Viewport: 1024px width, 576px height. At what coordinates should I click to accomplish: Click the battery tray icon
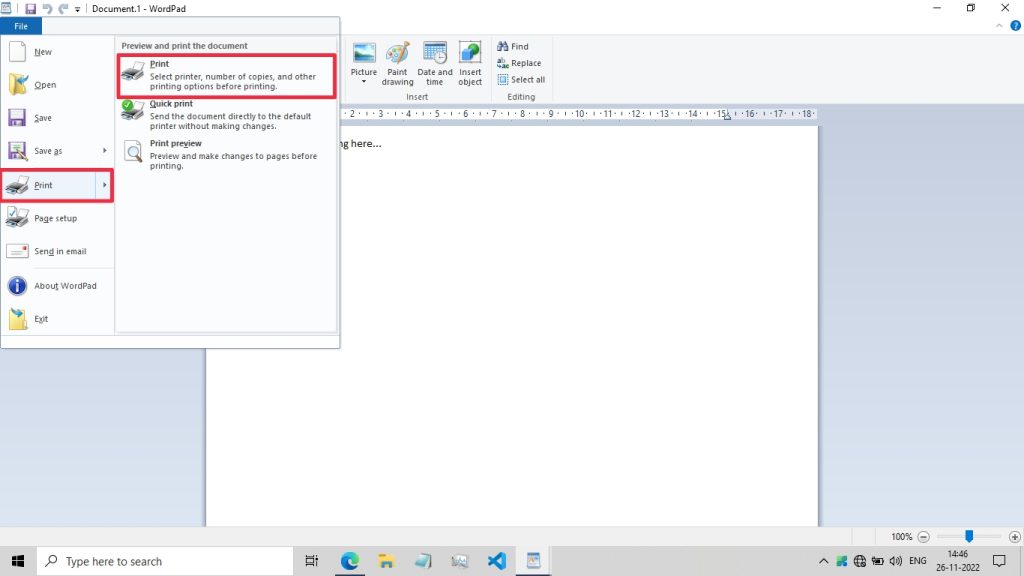click(x=878, y=561)
